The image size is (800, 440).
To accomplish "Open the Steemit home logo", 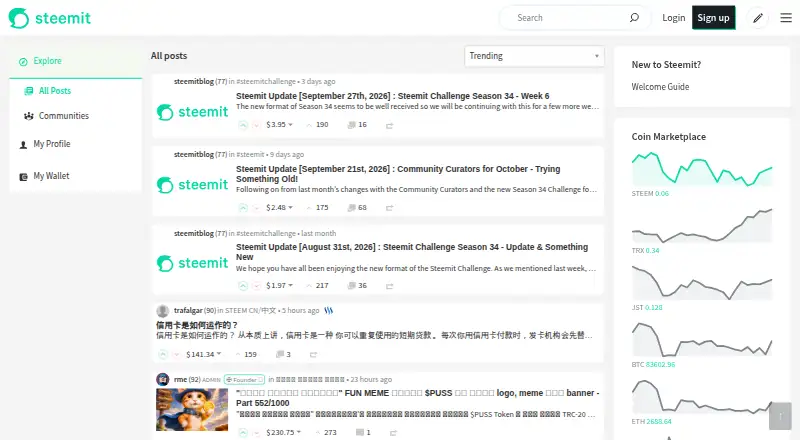I will (49, 18).
